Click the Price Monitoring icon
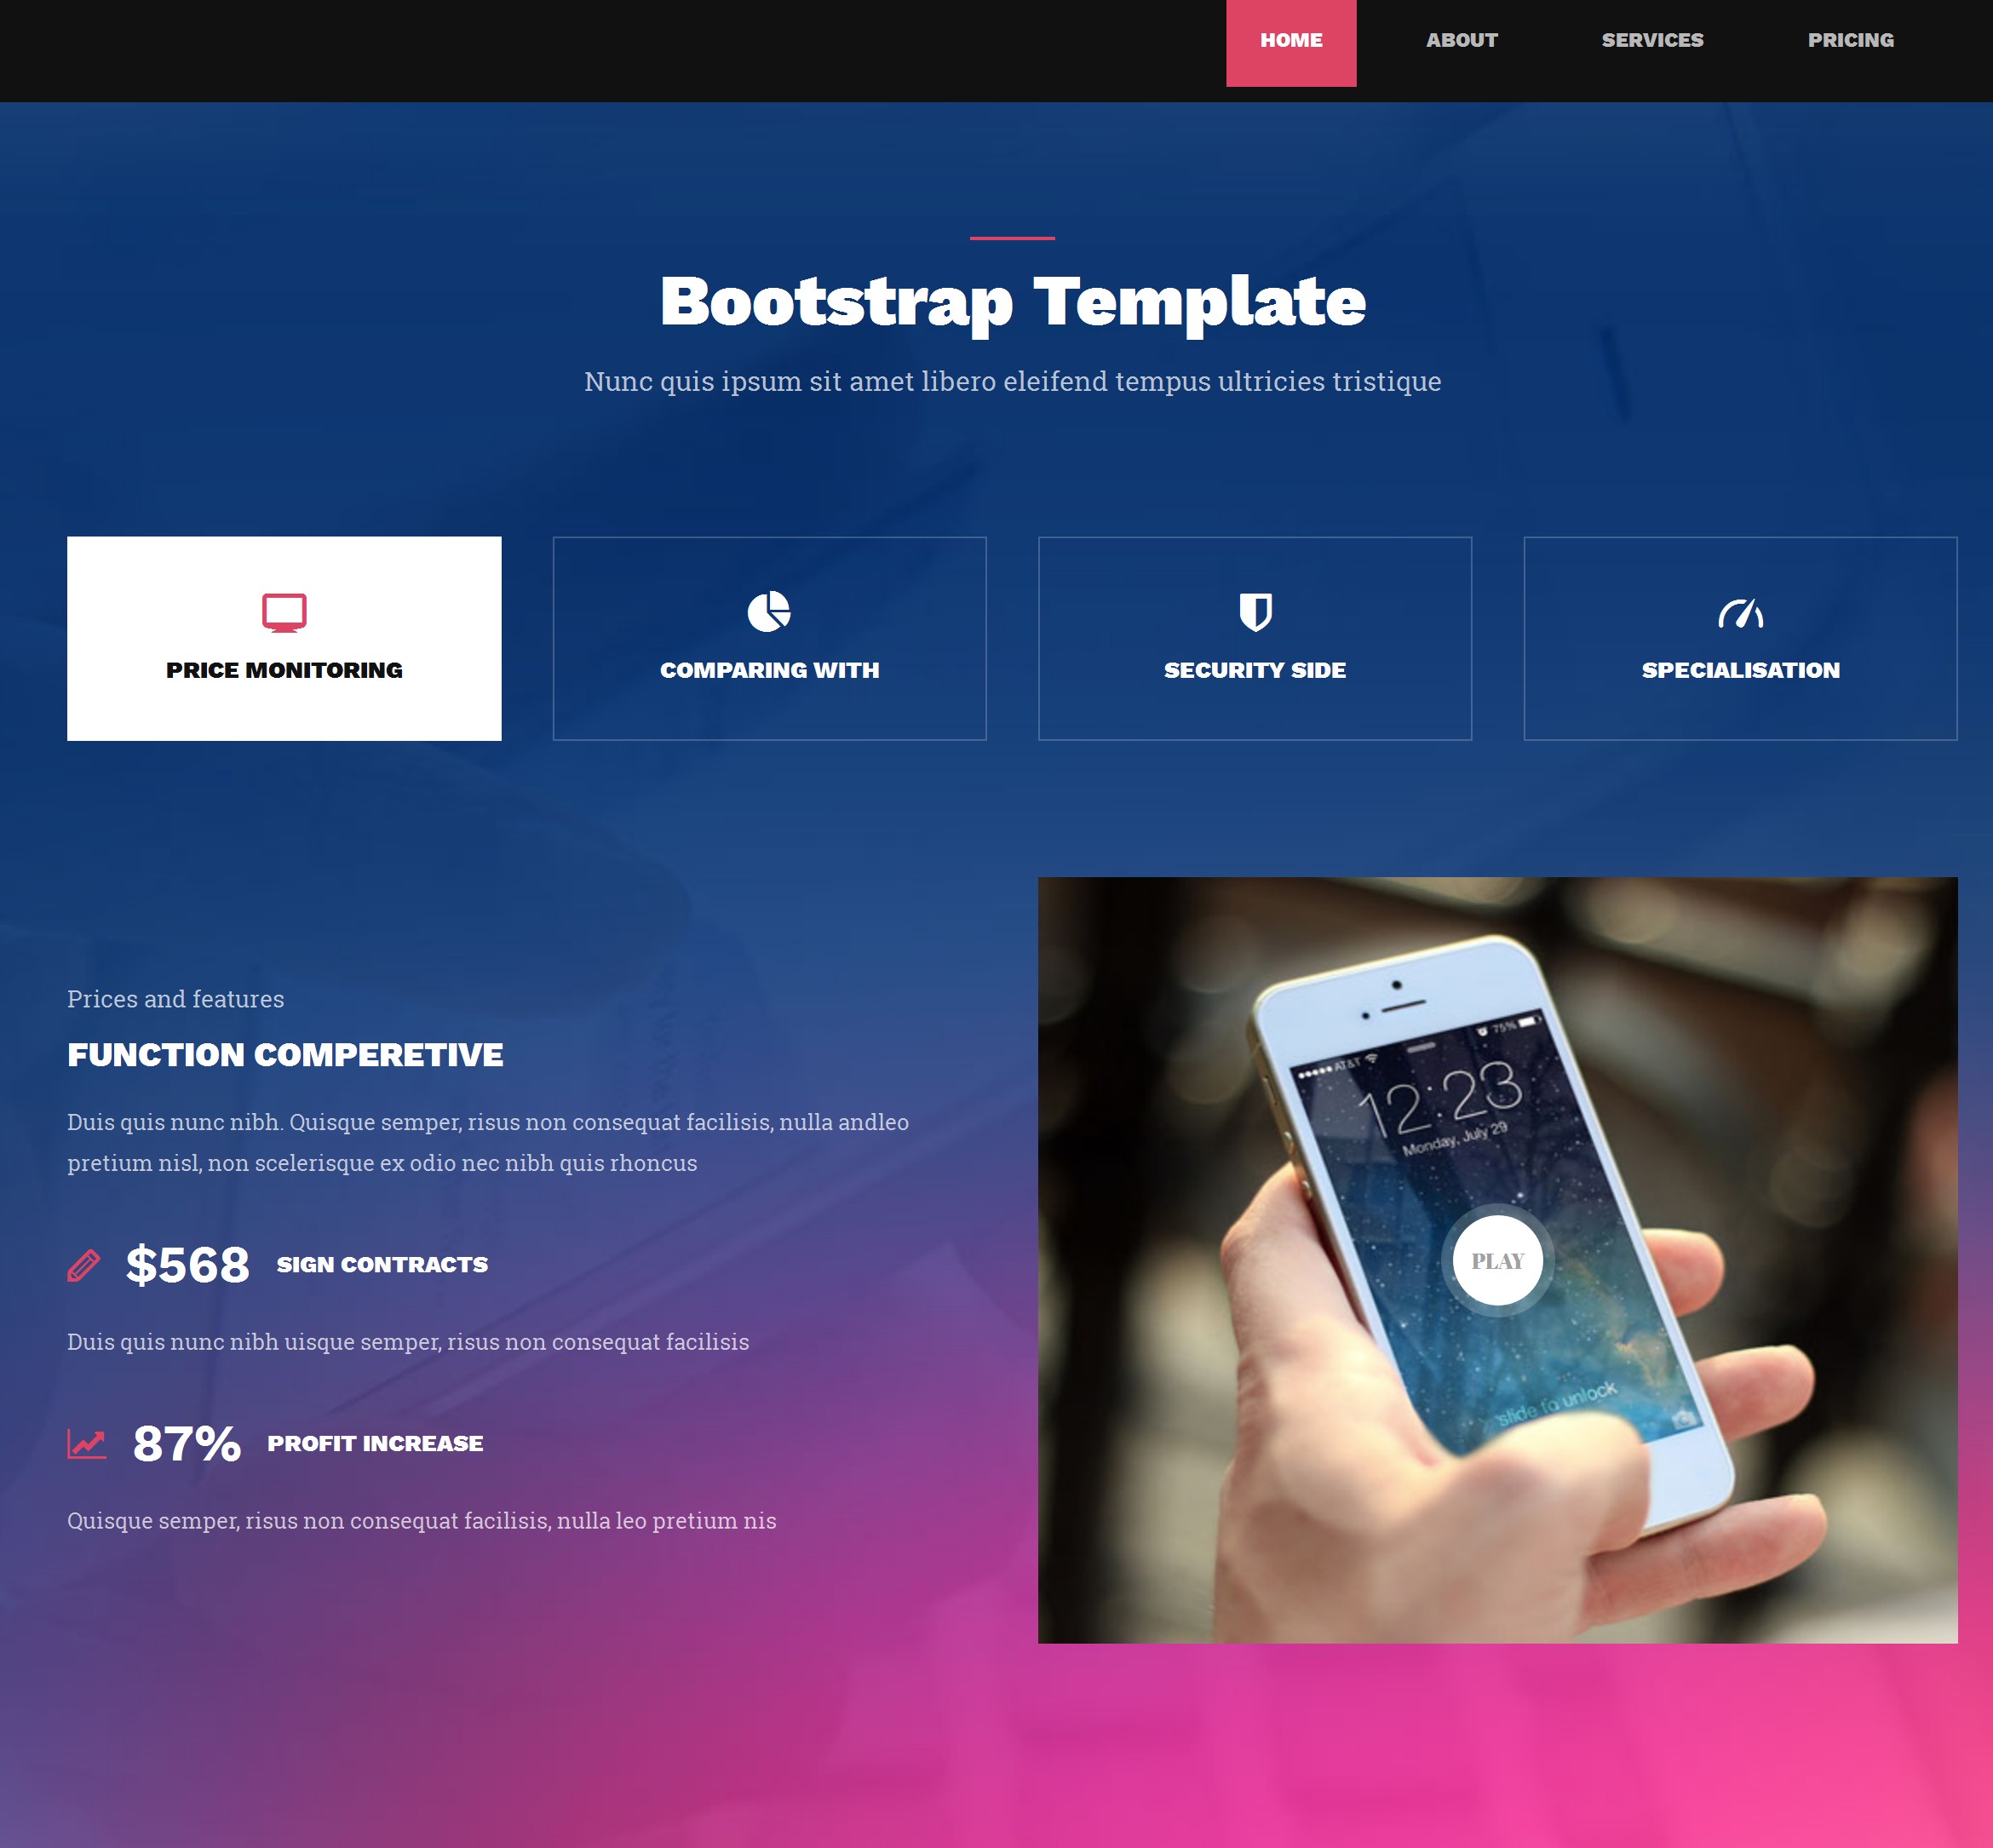 coord(284,610)
